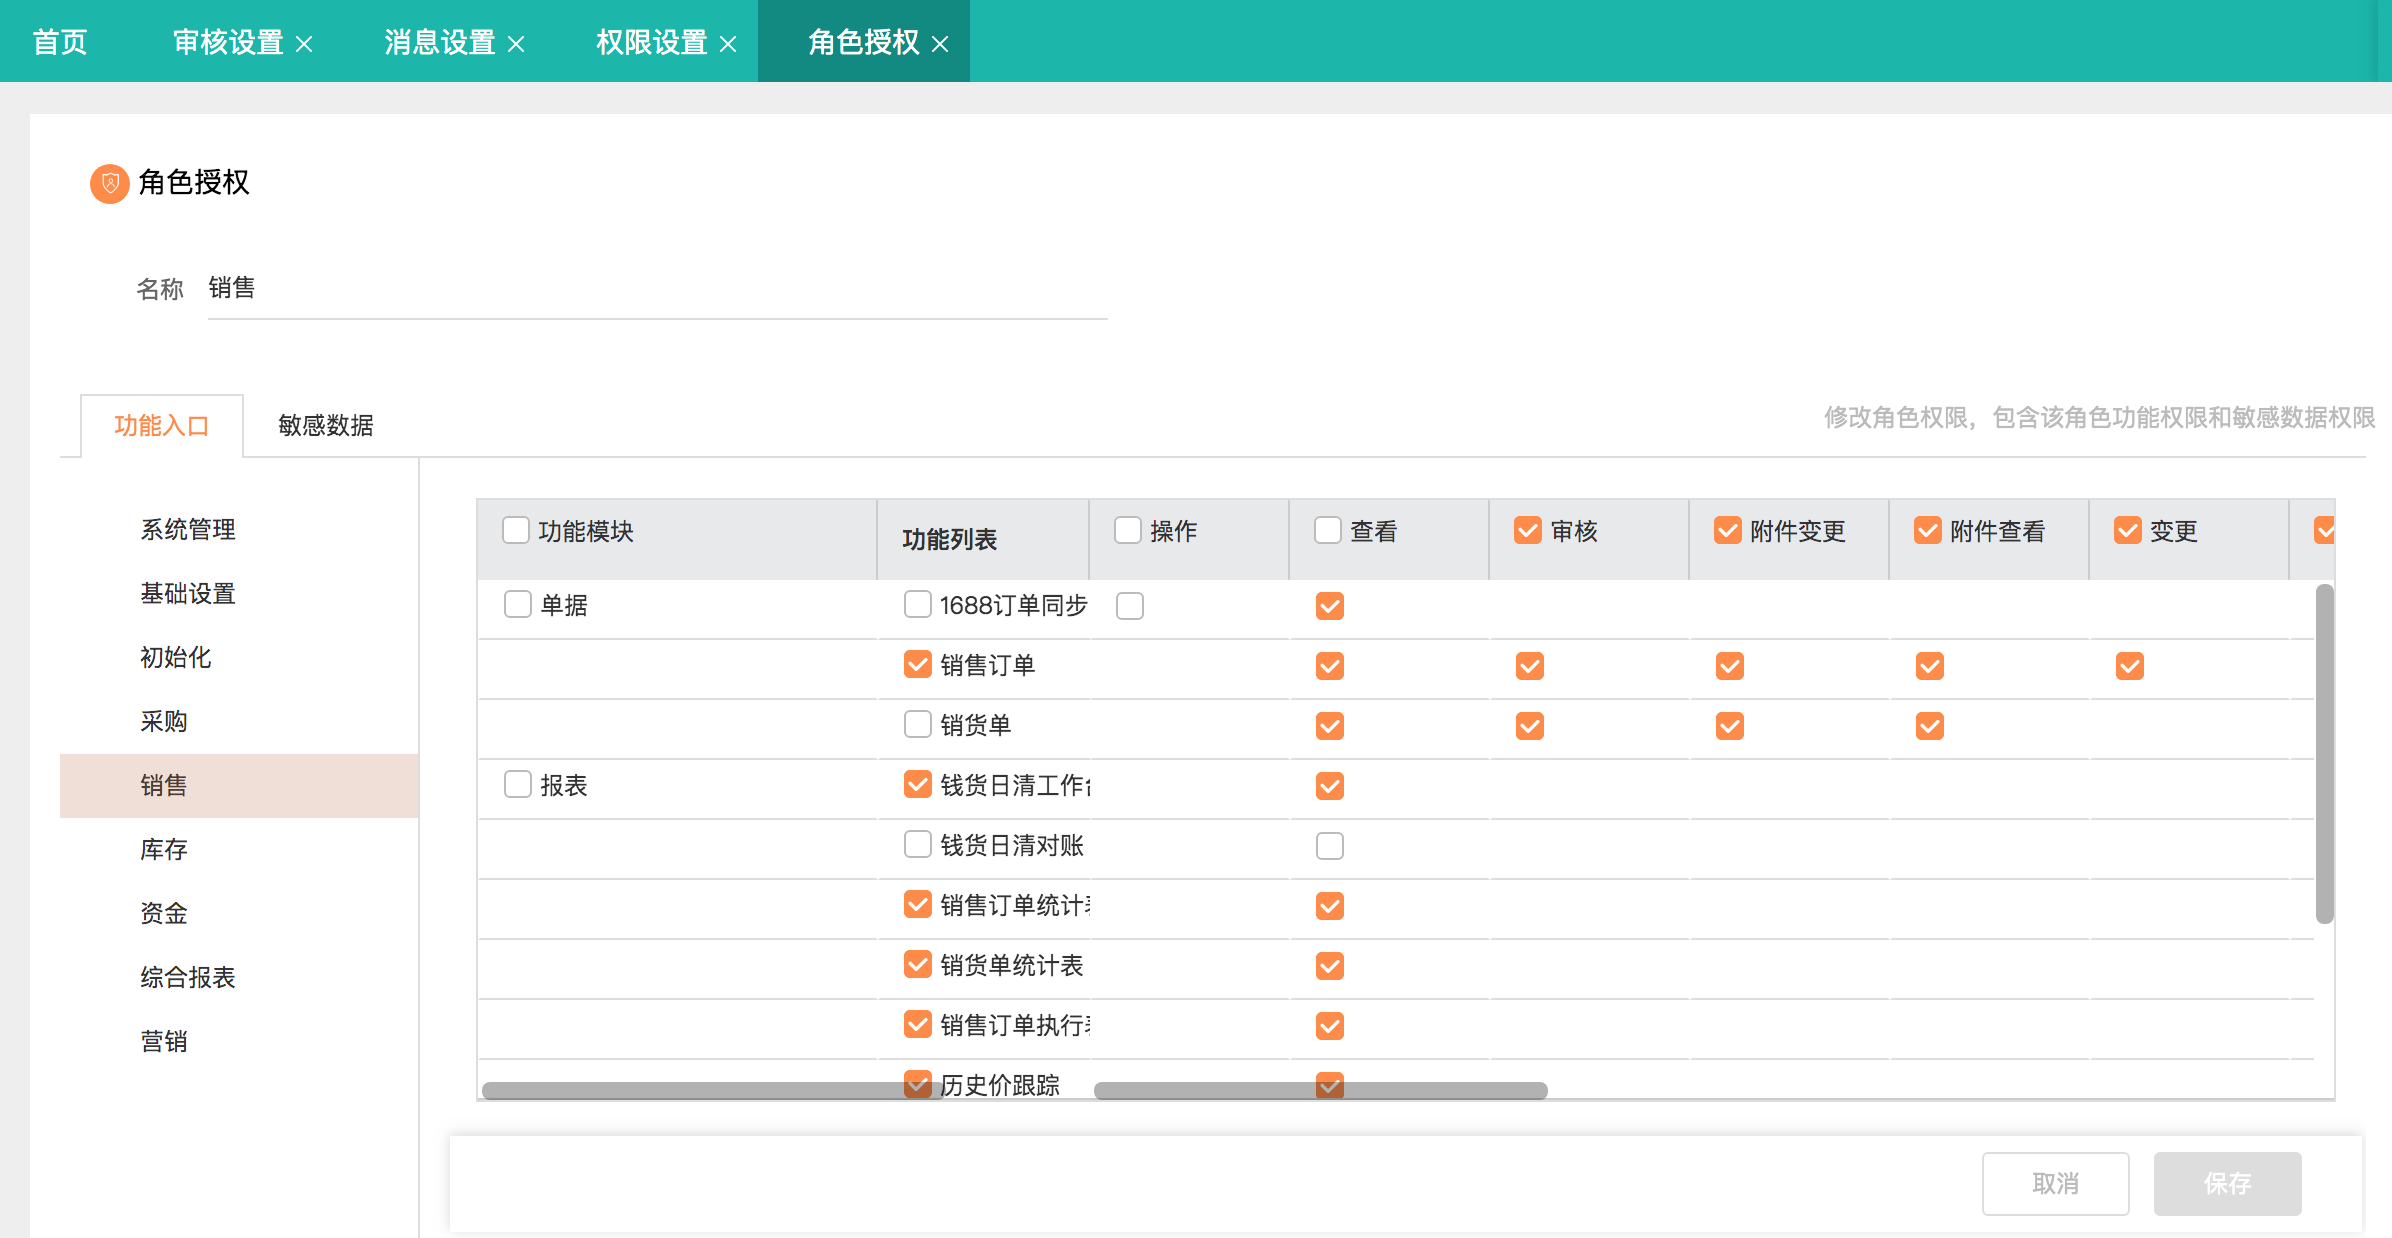This screenshot has width=2392, height=1238.
Task: Toggle the 钱货日清对账 checkbox
Action: 914,845
